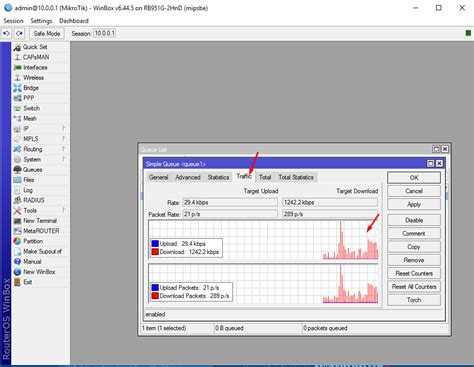Viewport: 474px width, 367px height.
Task: Click the upload Packet Rate field
Action: 230,214
